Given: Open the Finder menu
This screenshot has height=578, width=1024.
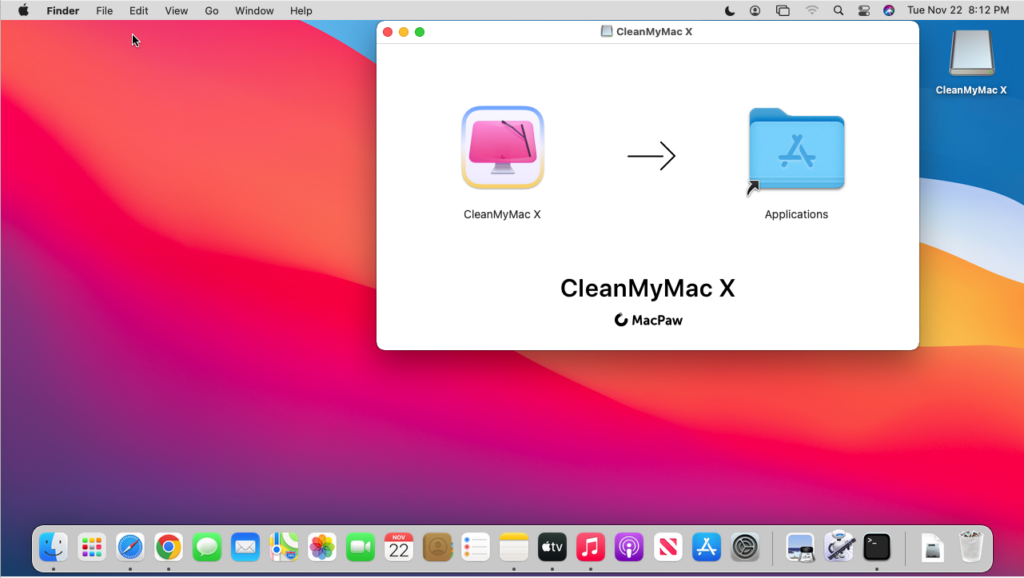Looking at the screenshot, I should (63, 10).
